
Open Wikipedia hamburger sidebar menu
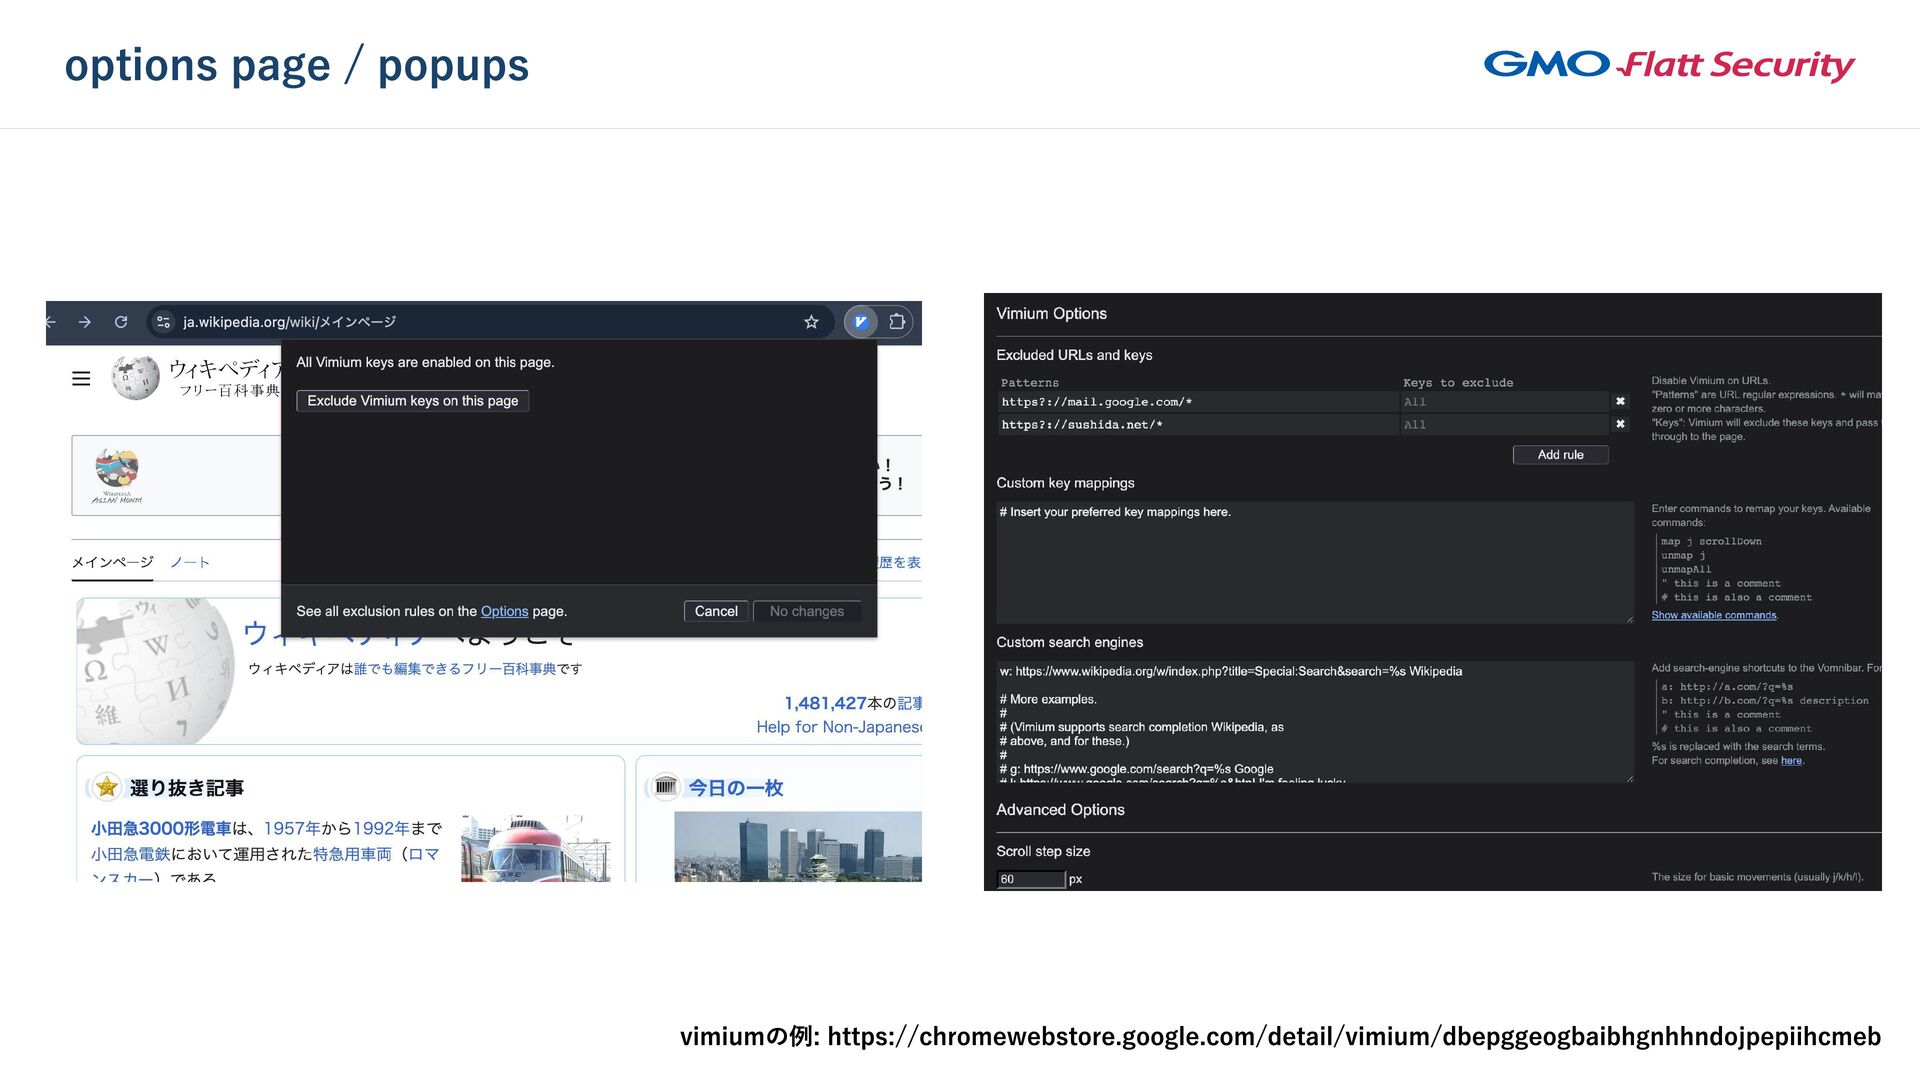pyautogui.click(x=81, y=378)
